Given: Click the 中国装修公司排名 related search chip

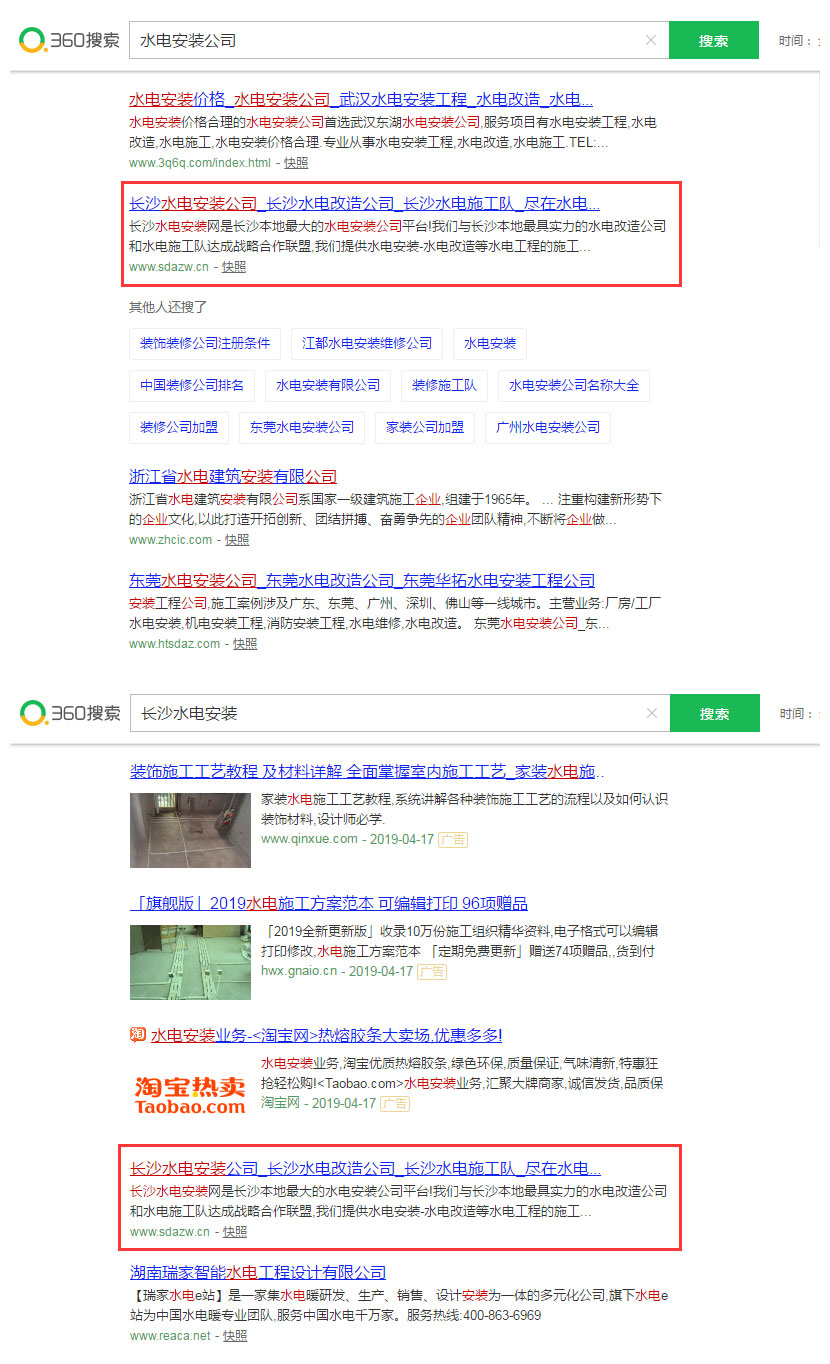Looking at the screenshot, I should tap(191, 385).
